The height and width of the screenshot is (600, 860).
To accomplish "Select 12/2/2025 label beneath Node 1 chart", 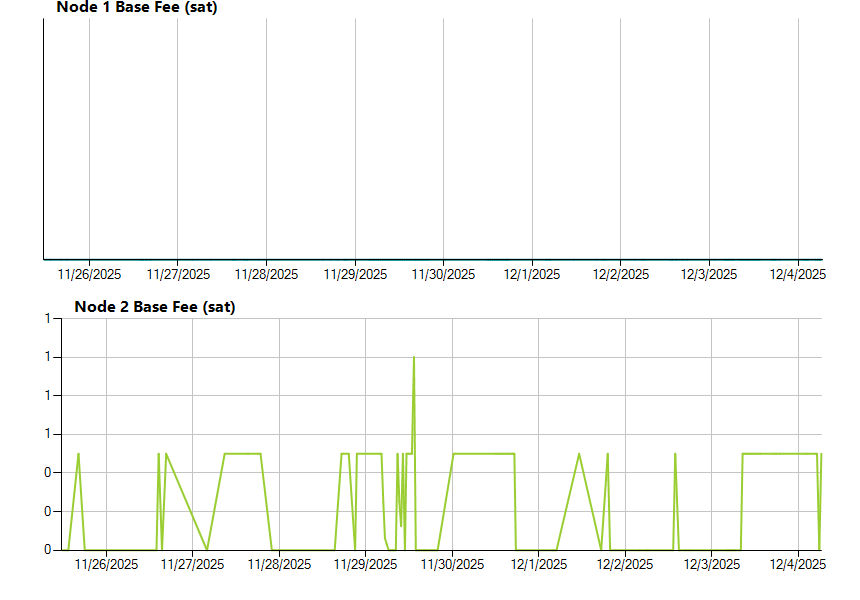I will 620,274.
